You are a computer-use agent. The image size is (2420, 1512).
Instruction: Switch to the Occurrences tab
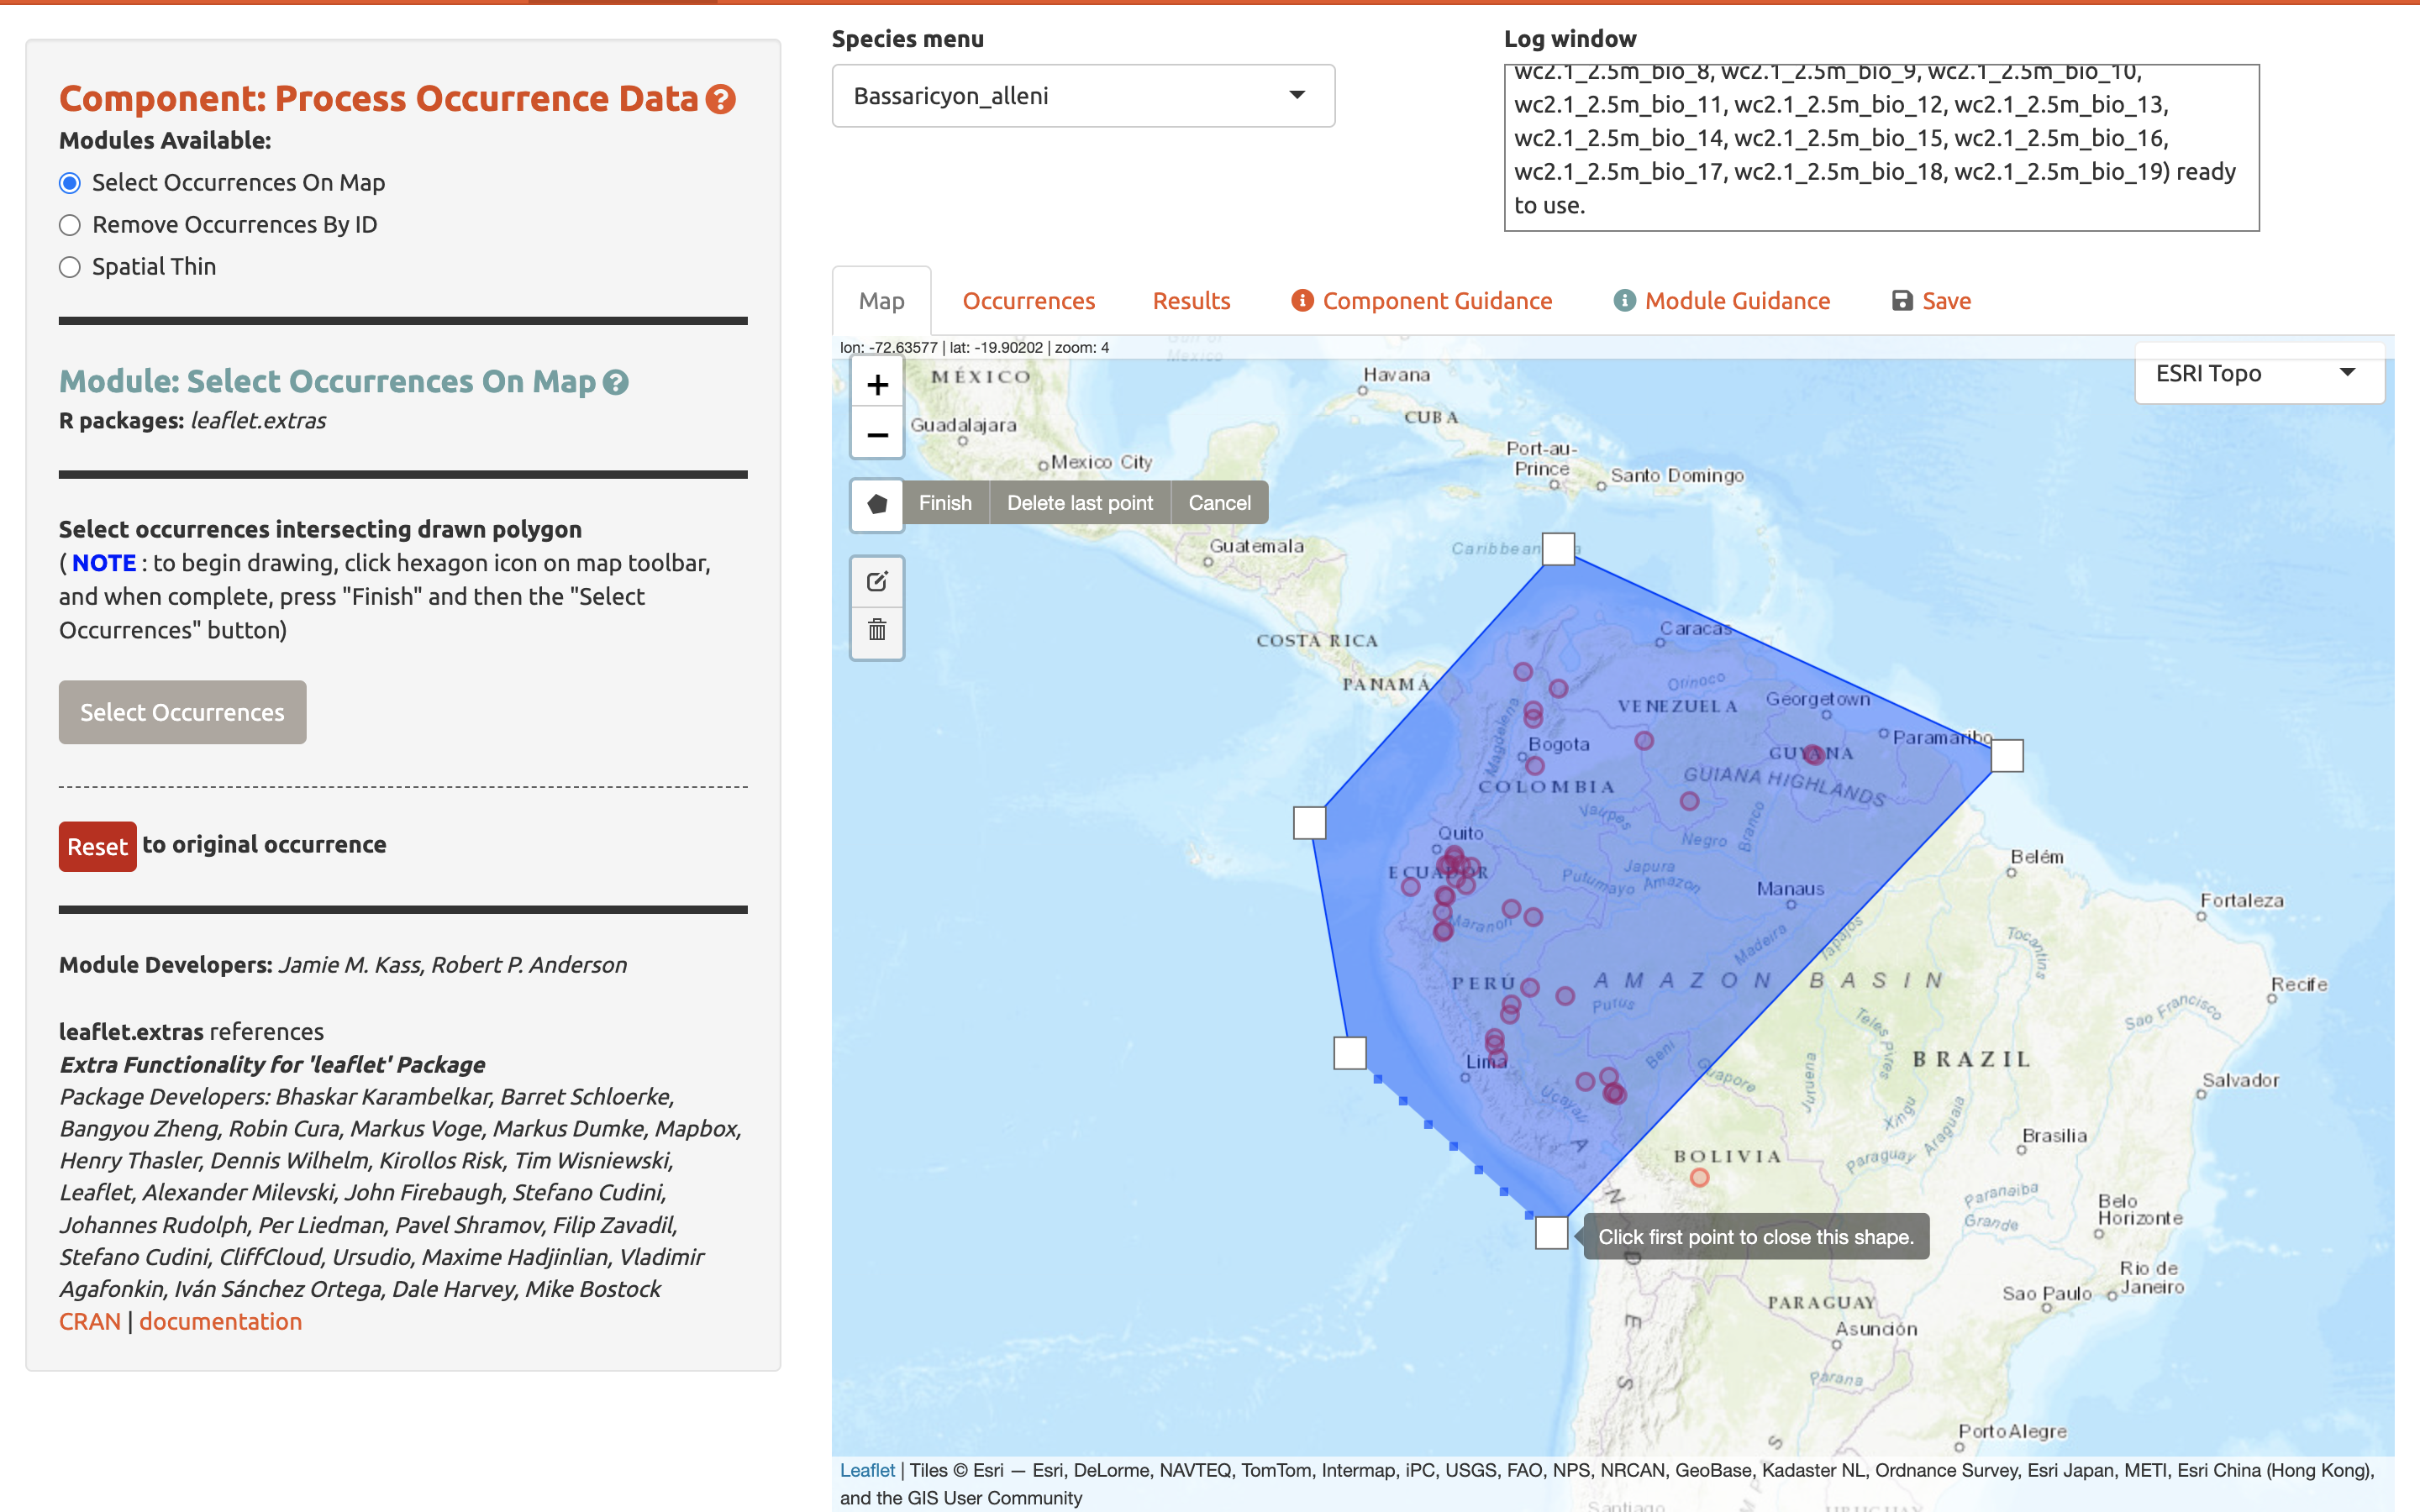tap(1028, 301)
